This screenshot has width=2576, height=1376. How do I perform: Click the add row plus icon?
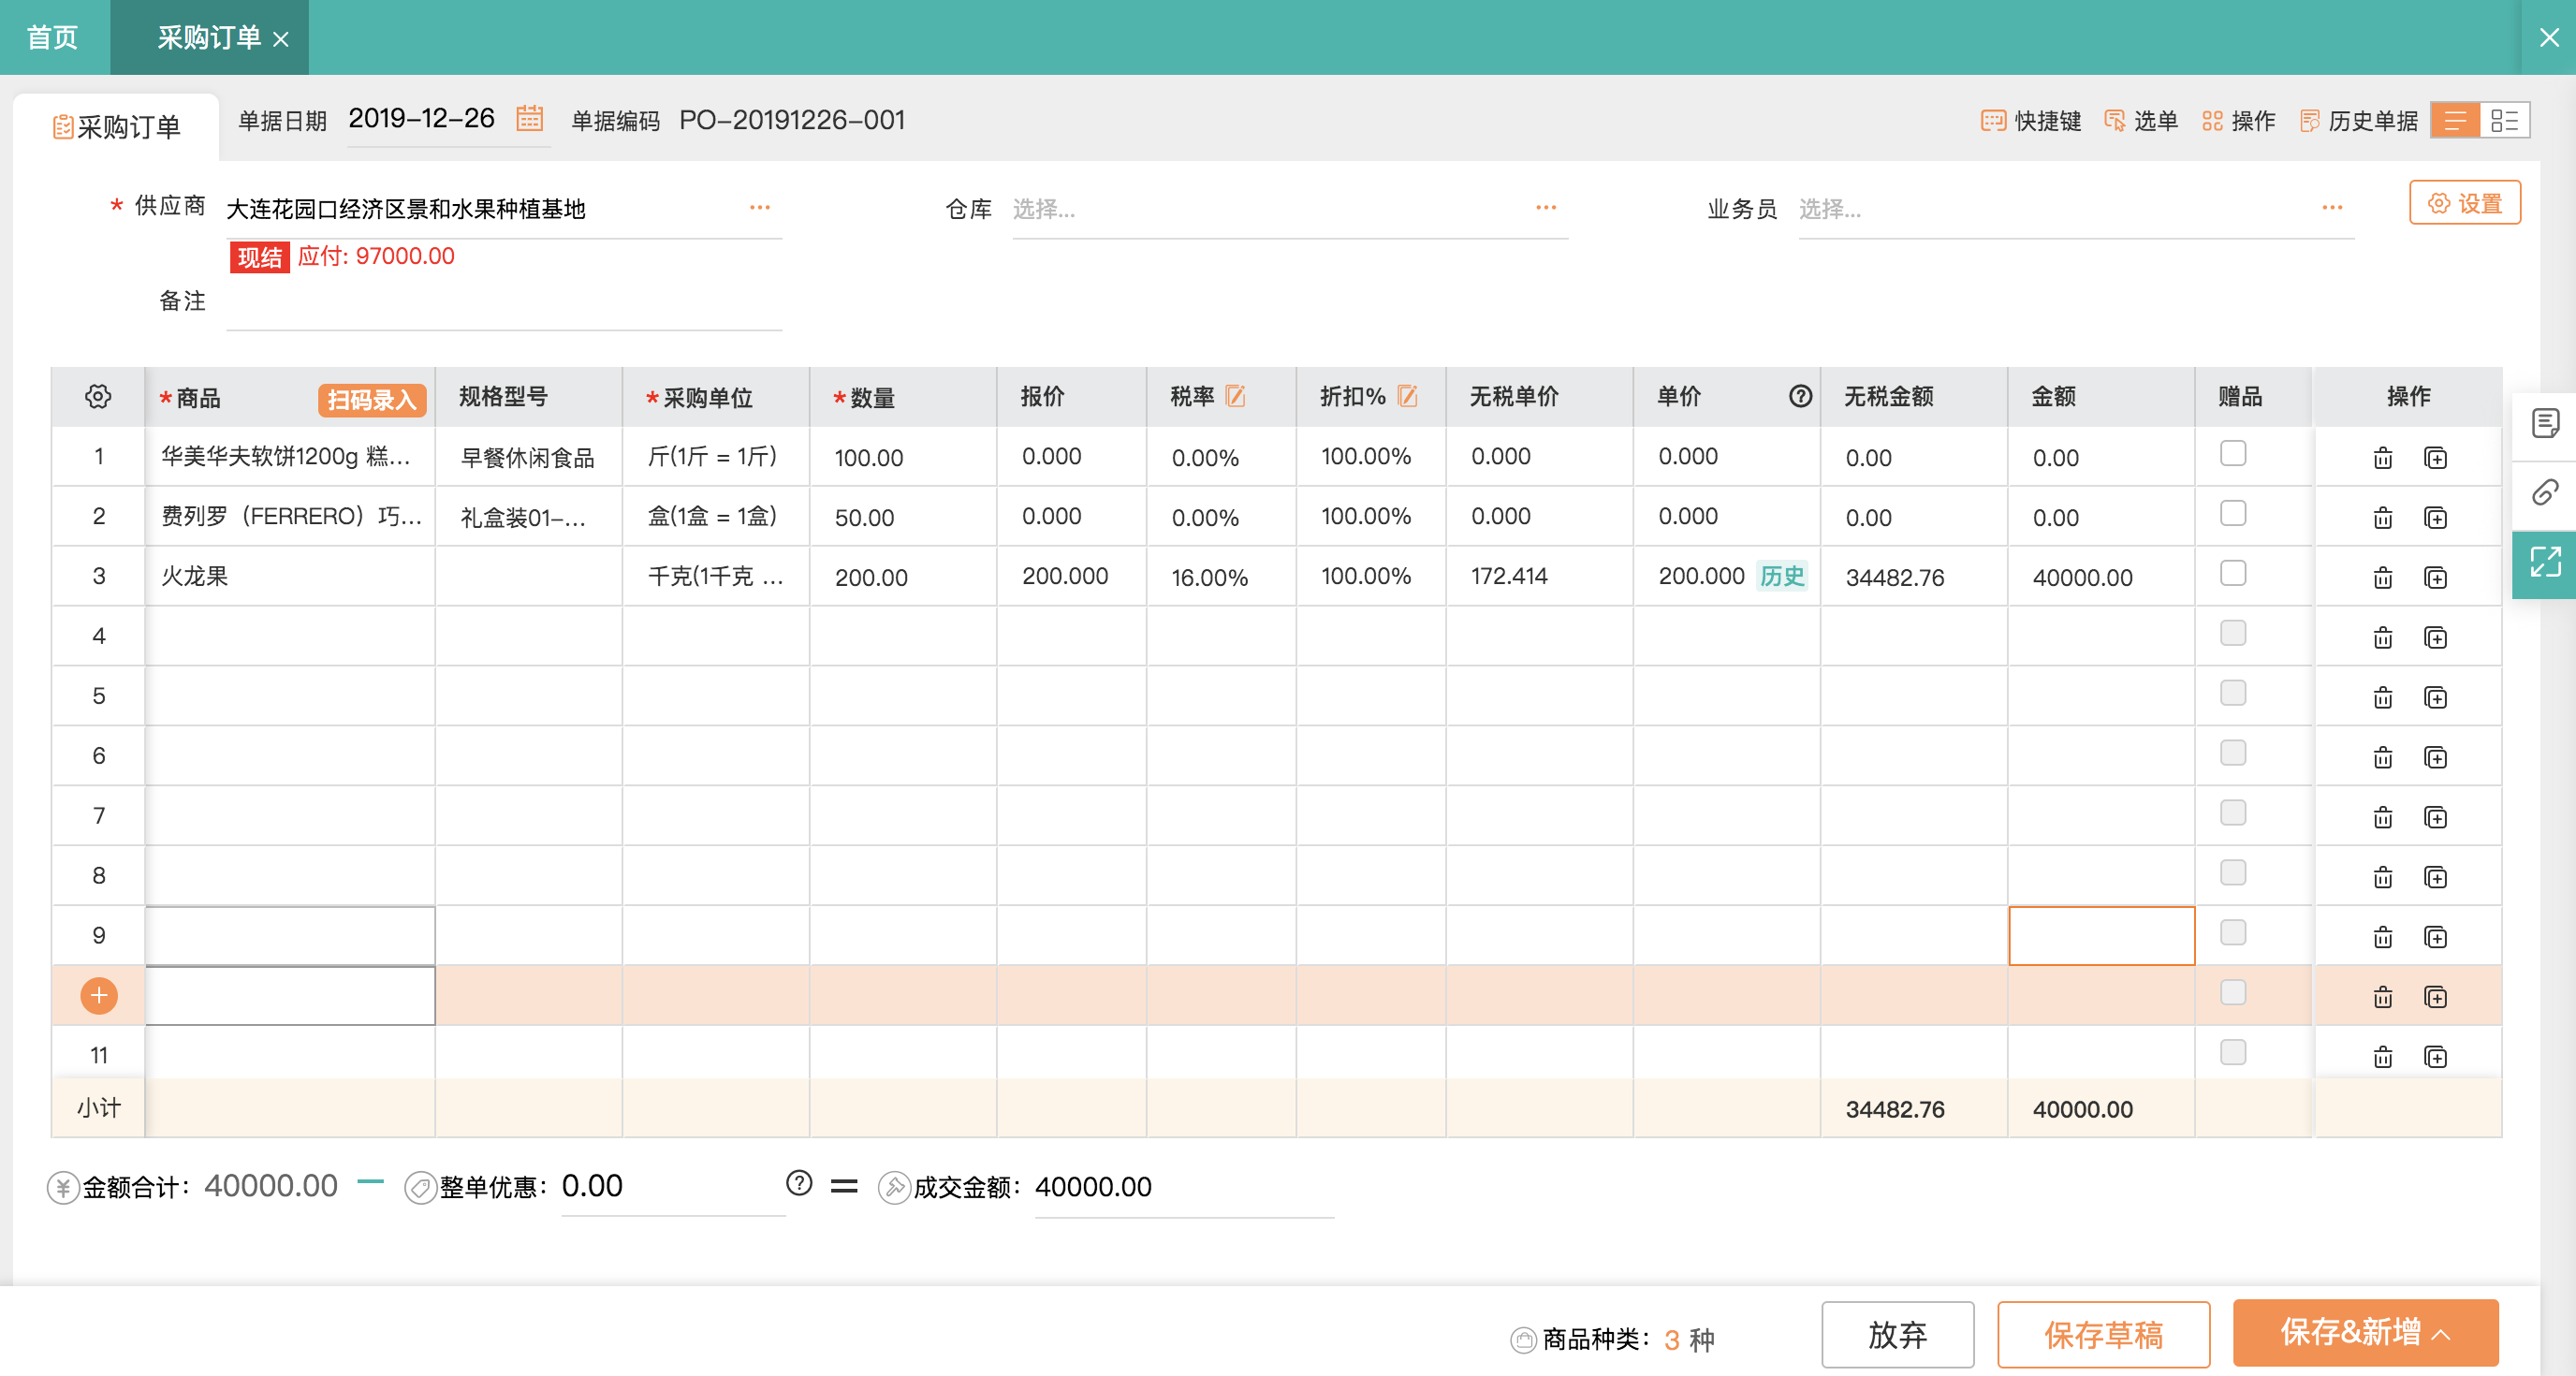coord(99,994)
